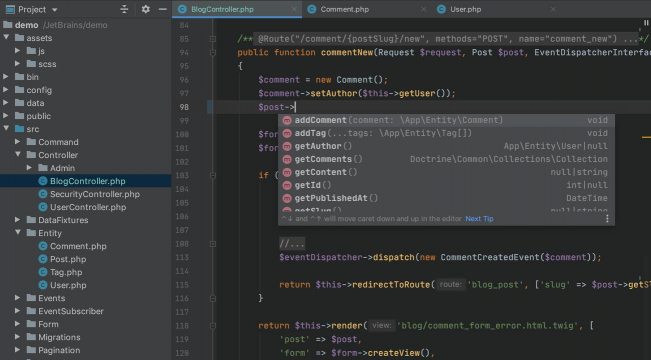Open Project panel settings gear
Image resolution: width=651 pixels, height=360 pixels.
[145, 9]
